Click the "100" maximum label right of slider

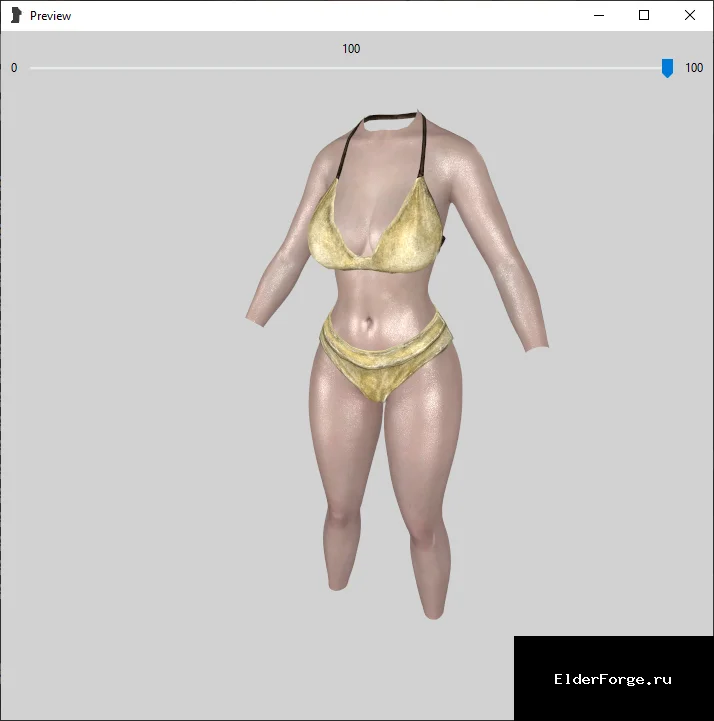tap(694, 68)
